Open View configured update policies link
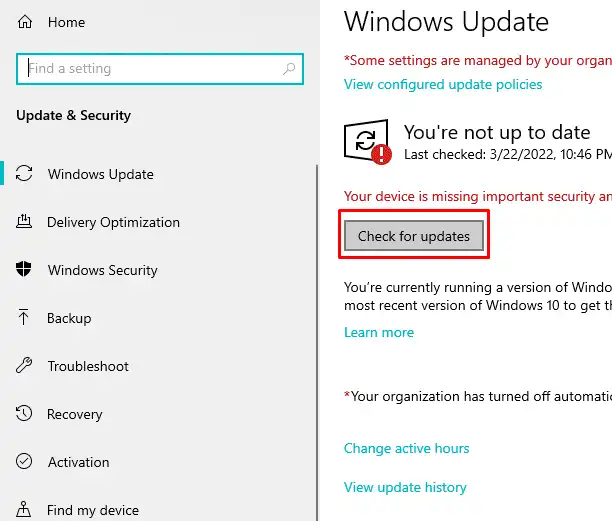 click(443, 84)
